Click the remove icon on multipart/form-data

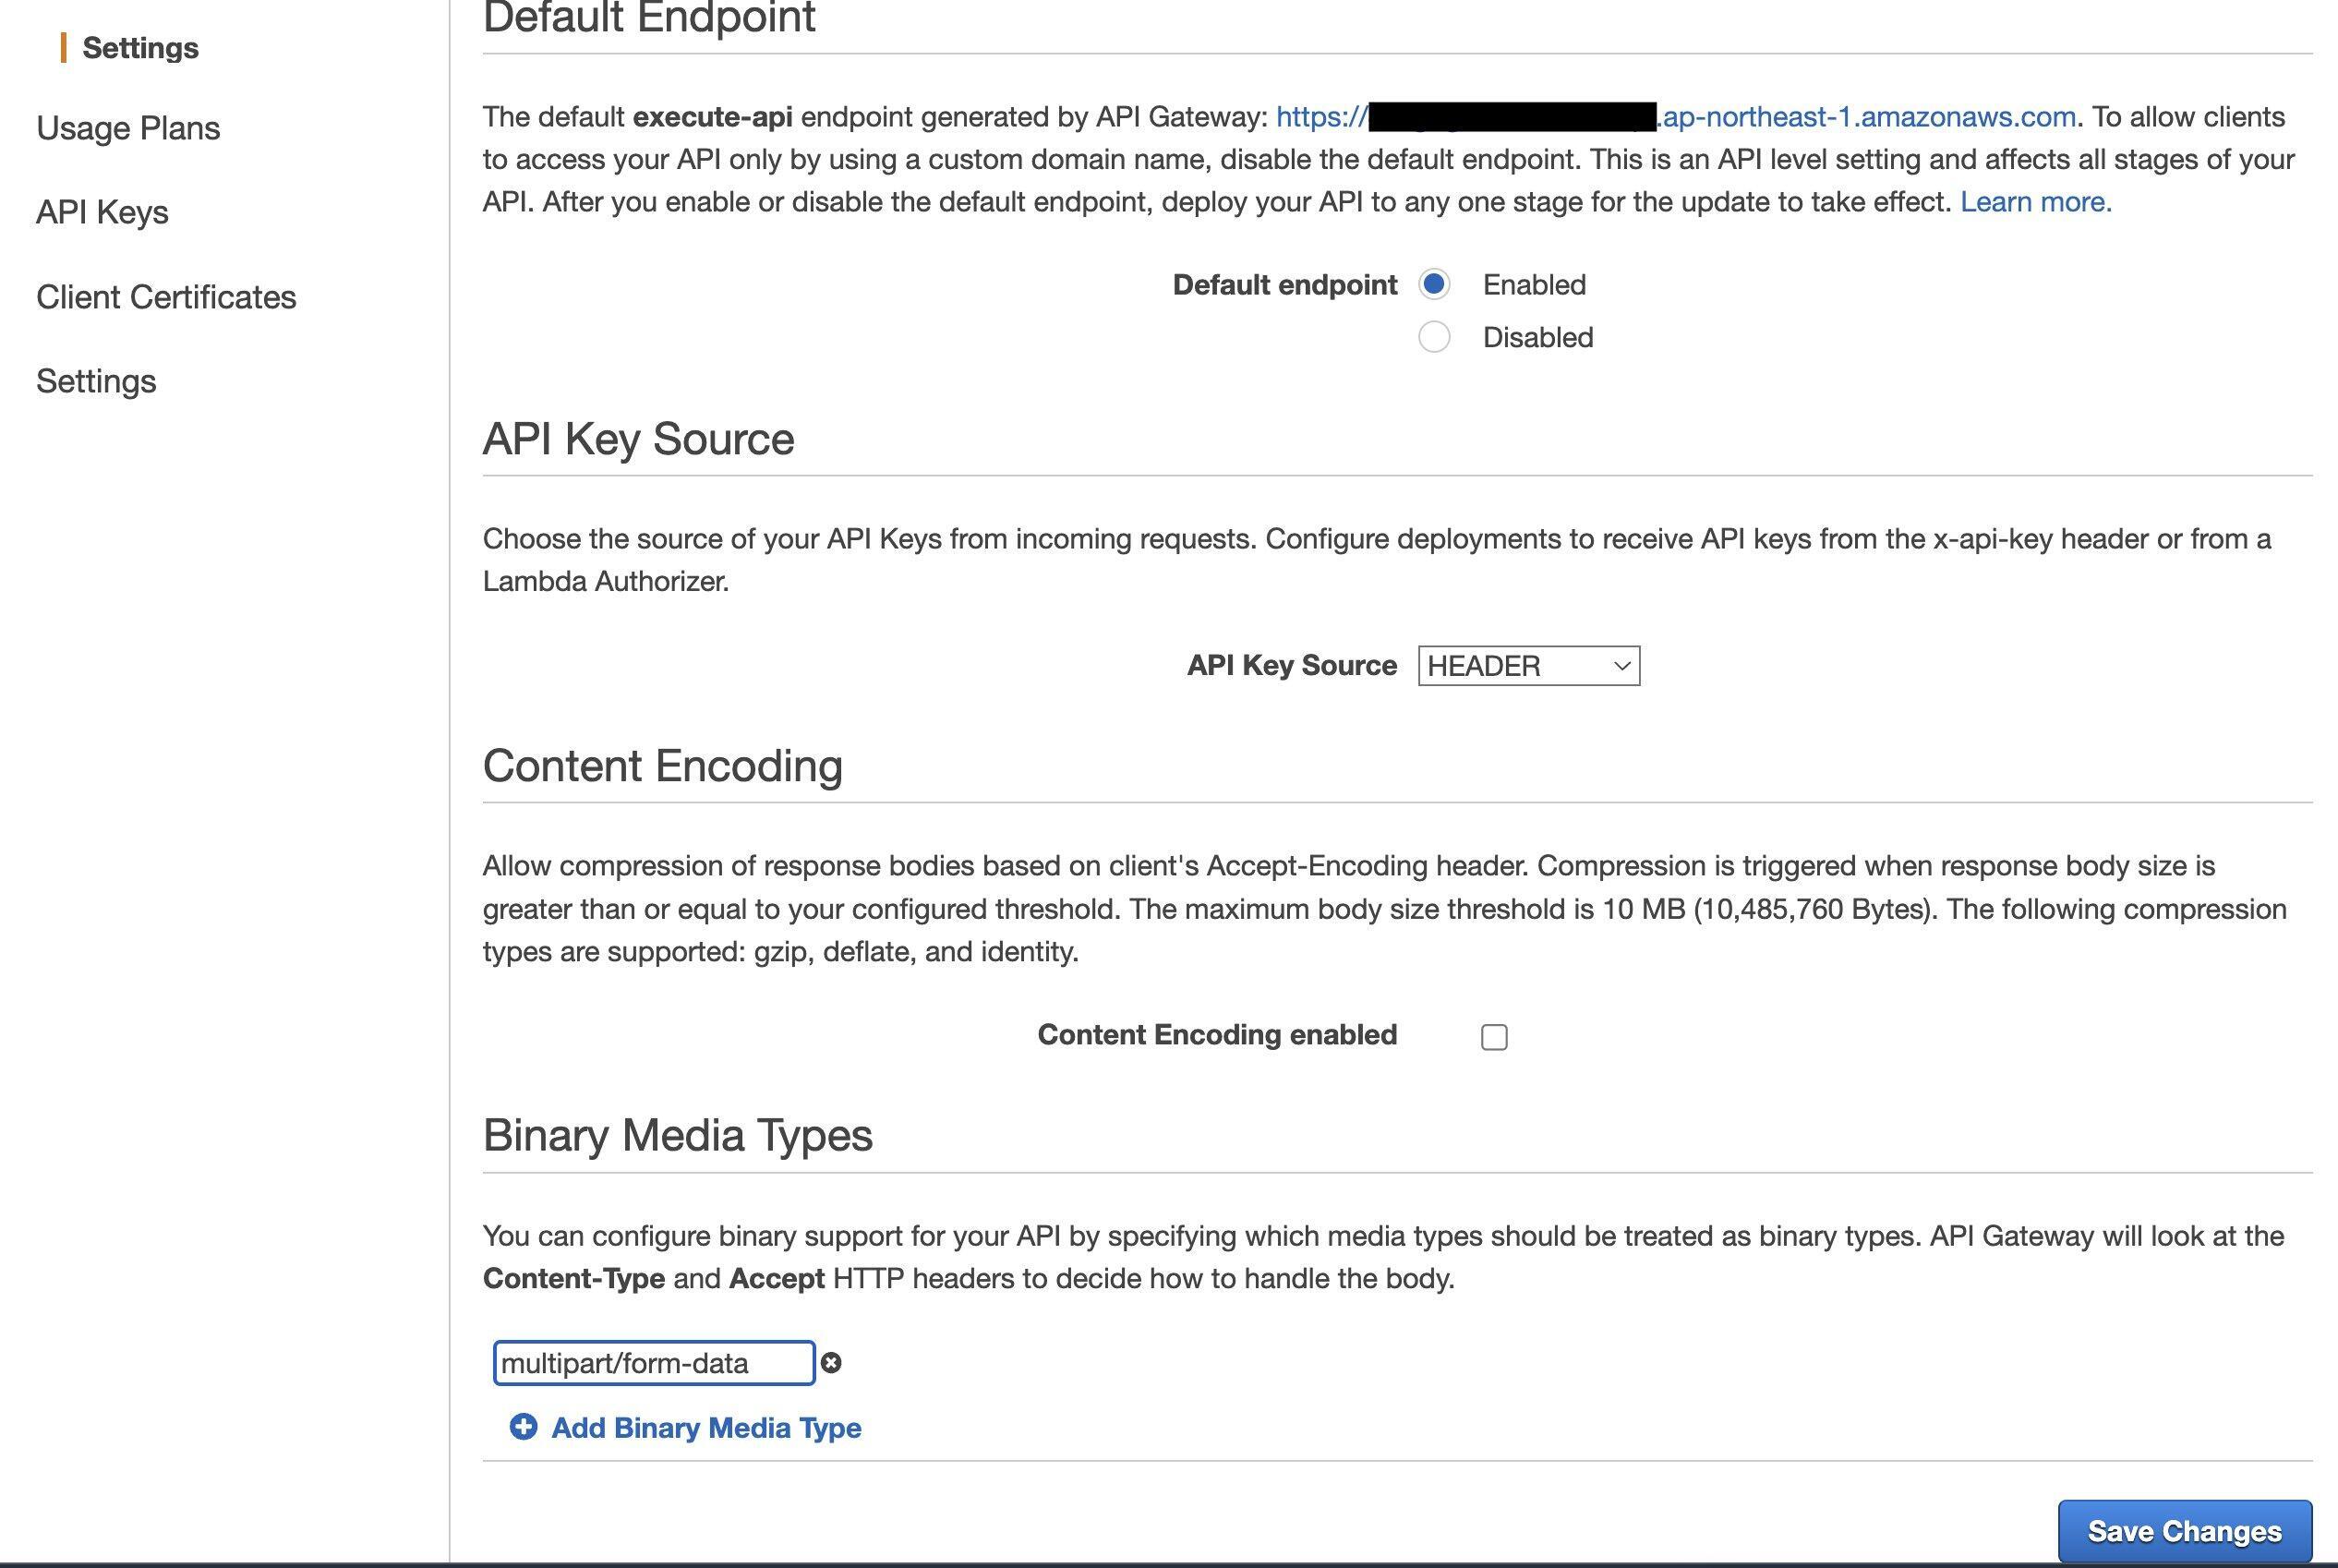[x=833, y=1361]
